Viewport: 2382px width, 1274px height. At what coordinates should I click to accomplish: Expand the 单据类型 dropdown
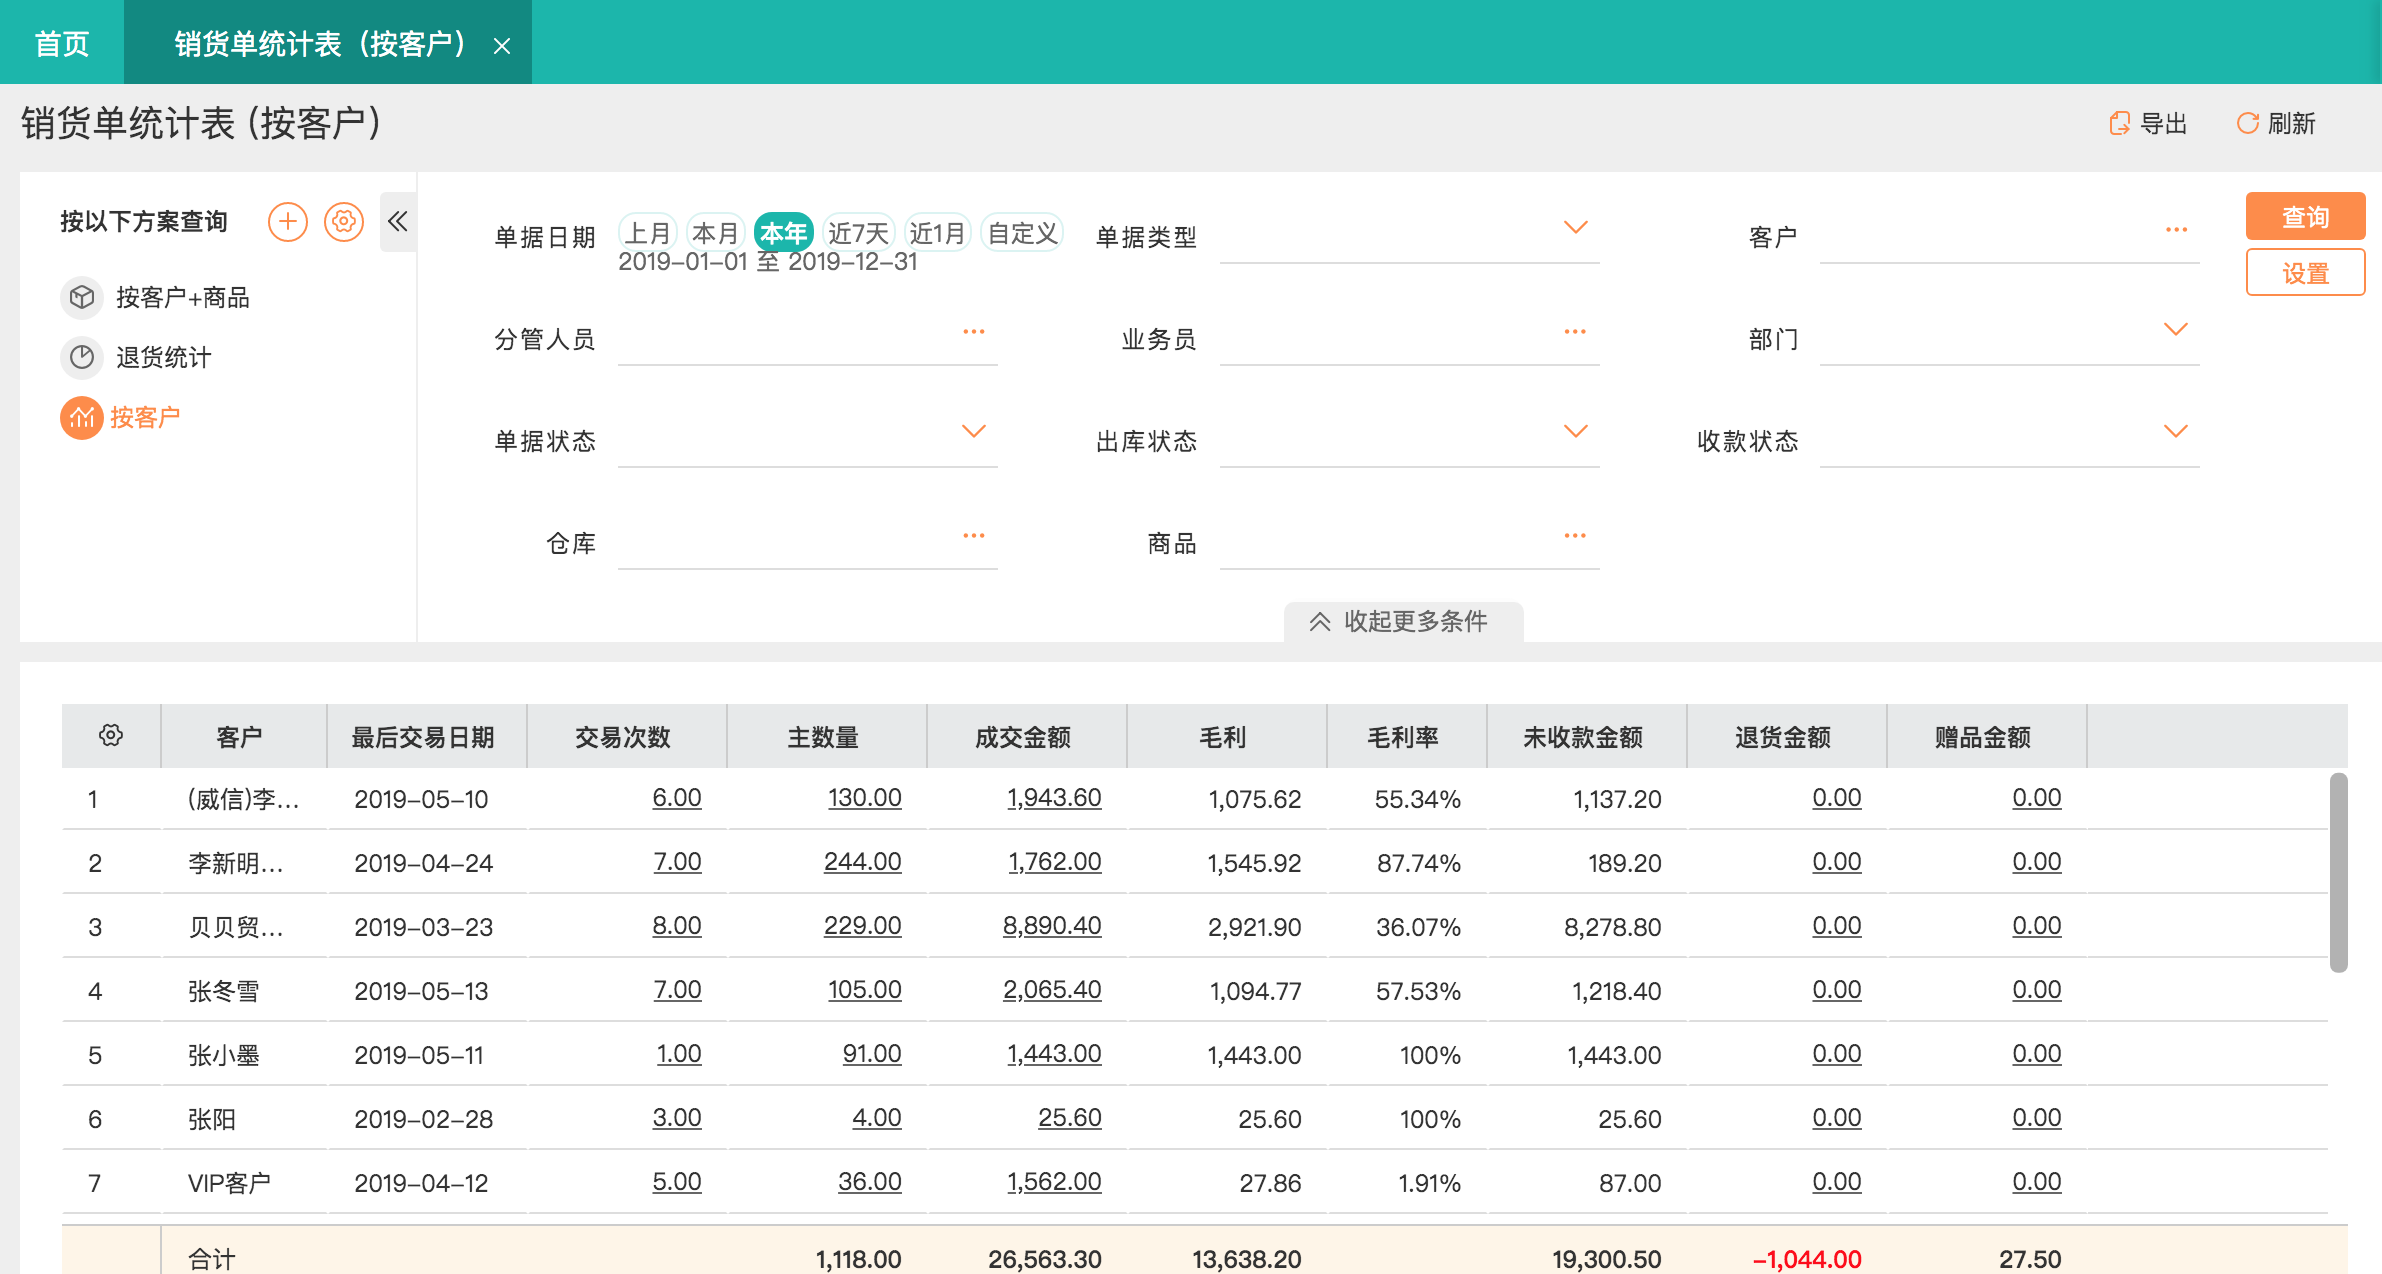tap(1577, 231)
